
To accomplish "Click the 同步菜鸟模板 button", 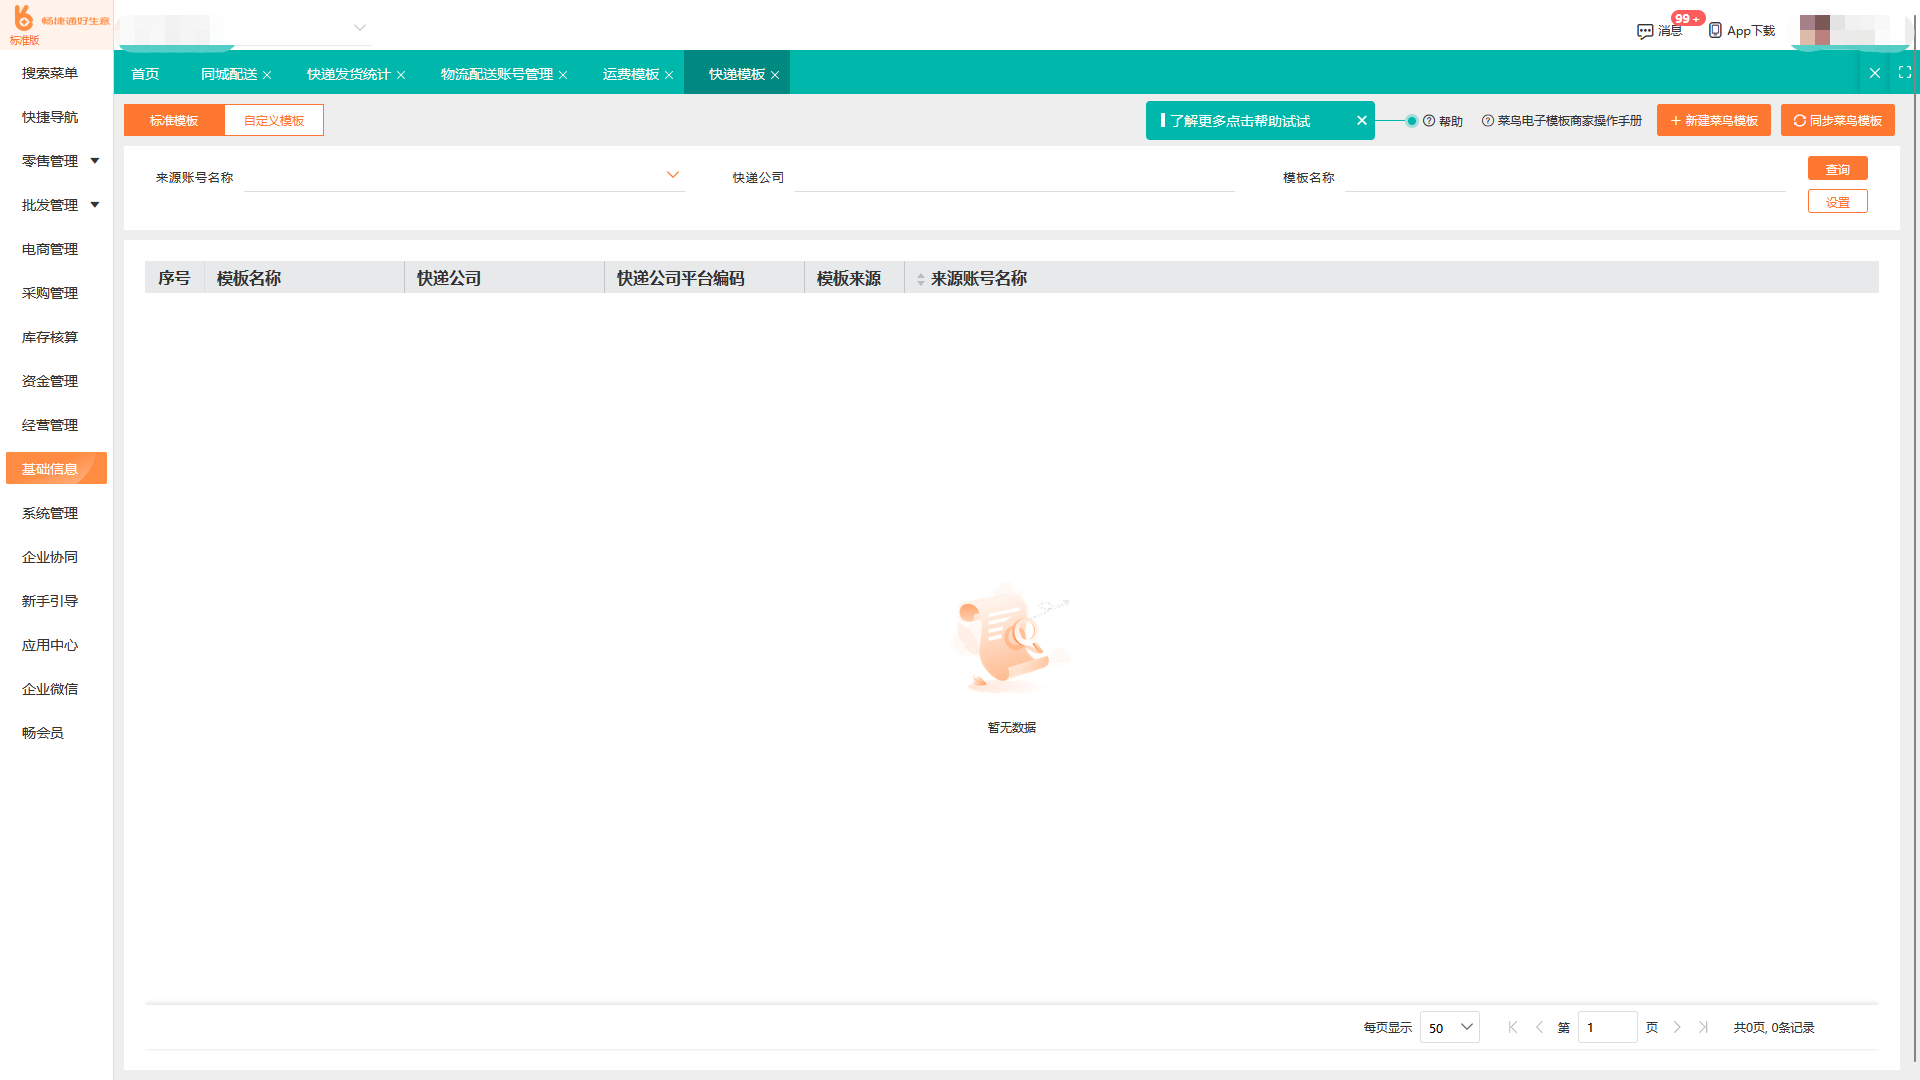I will pos(1836,121).
